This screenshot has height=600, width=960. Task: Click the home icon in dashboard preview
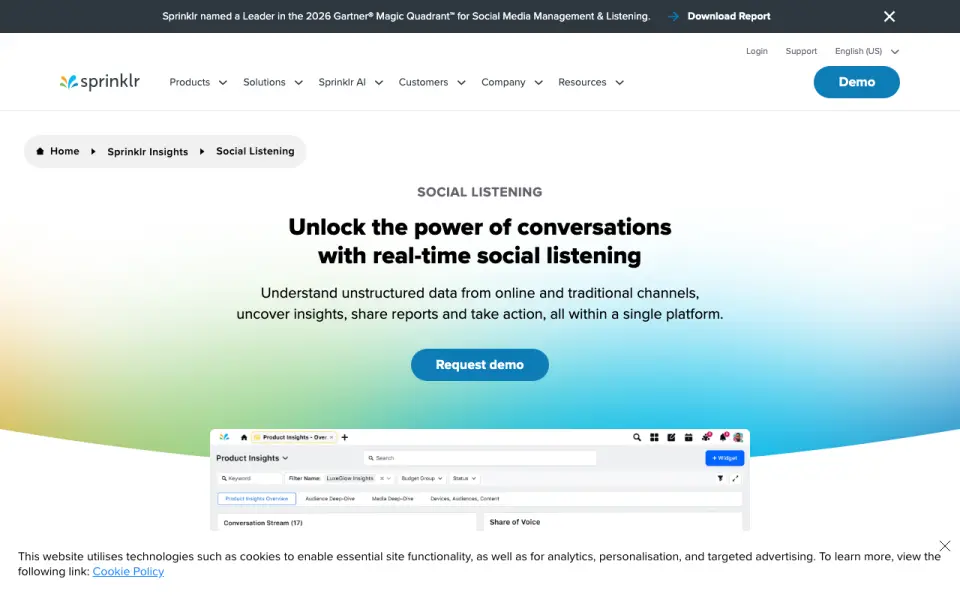(244, 437)
